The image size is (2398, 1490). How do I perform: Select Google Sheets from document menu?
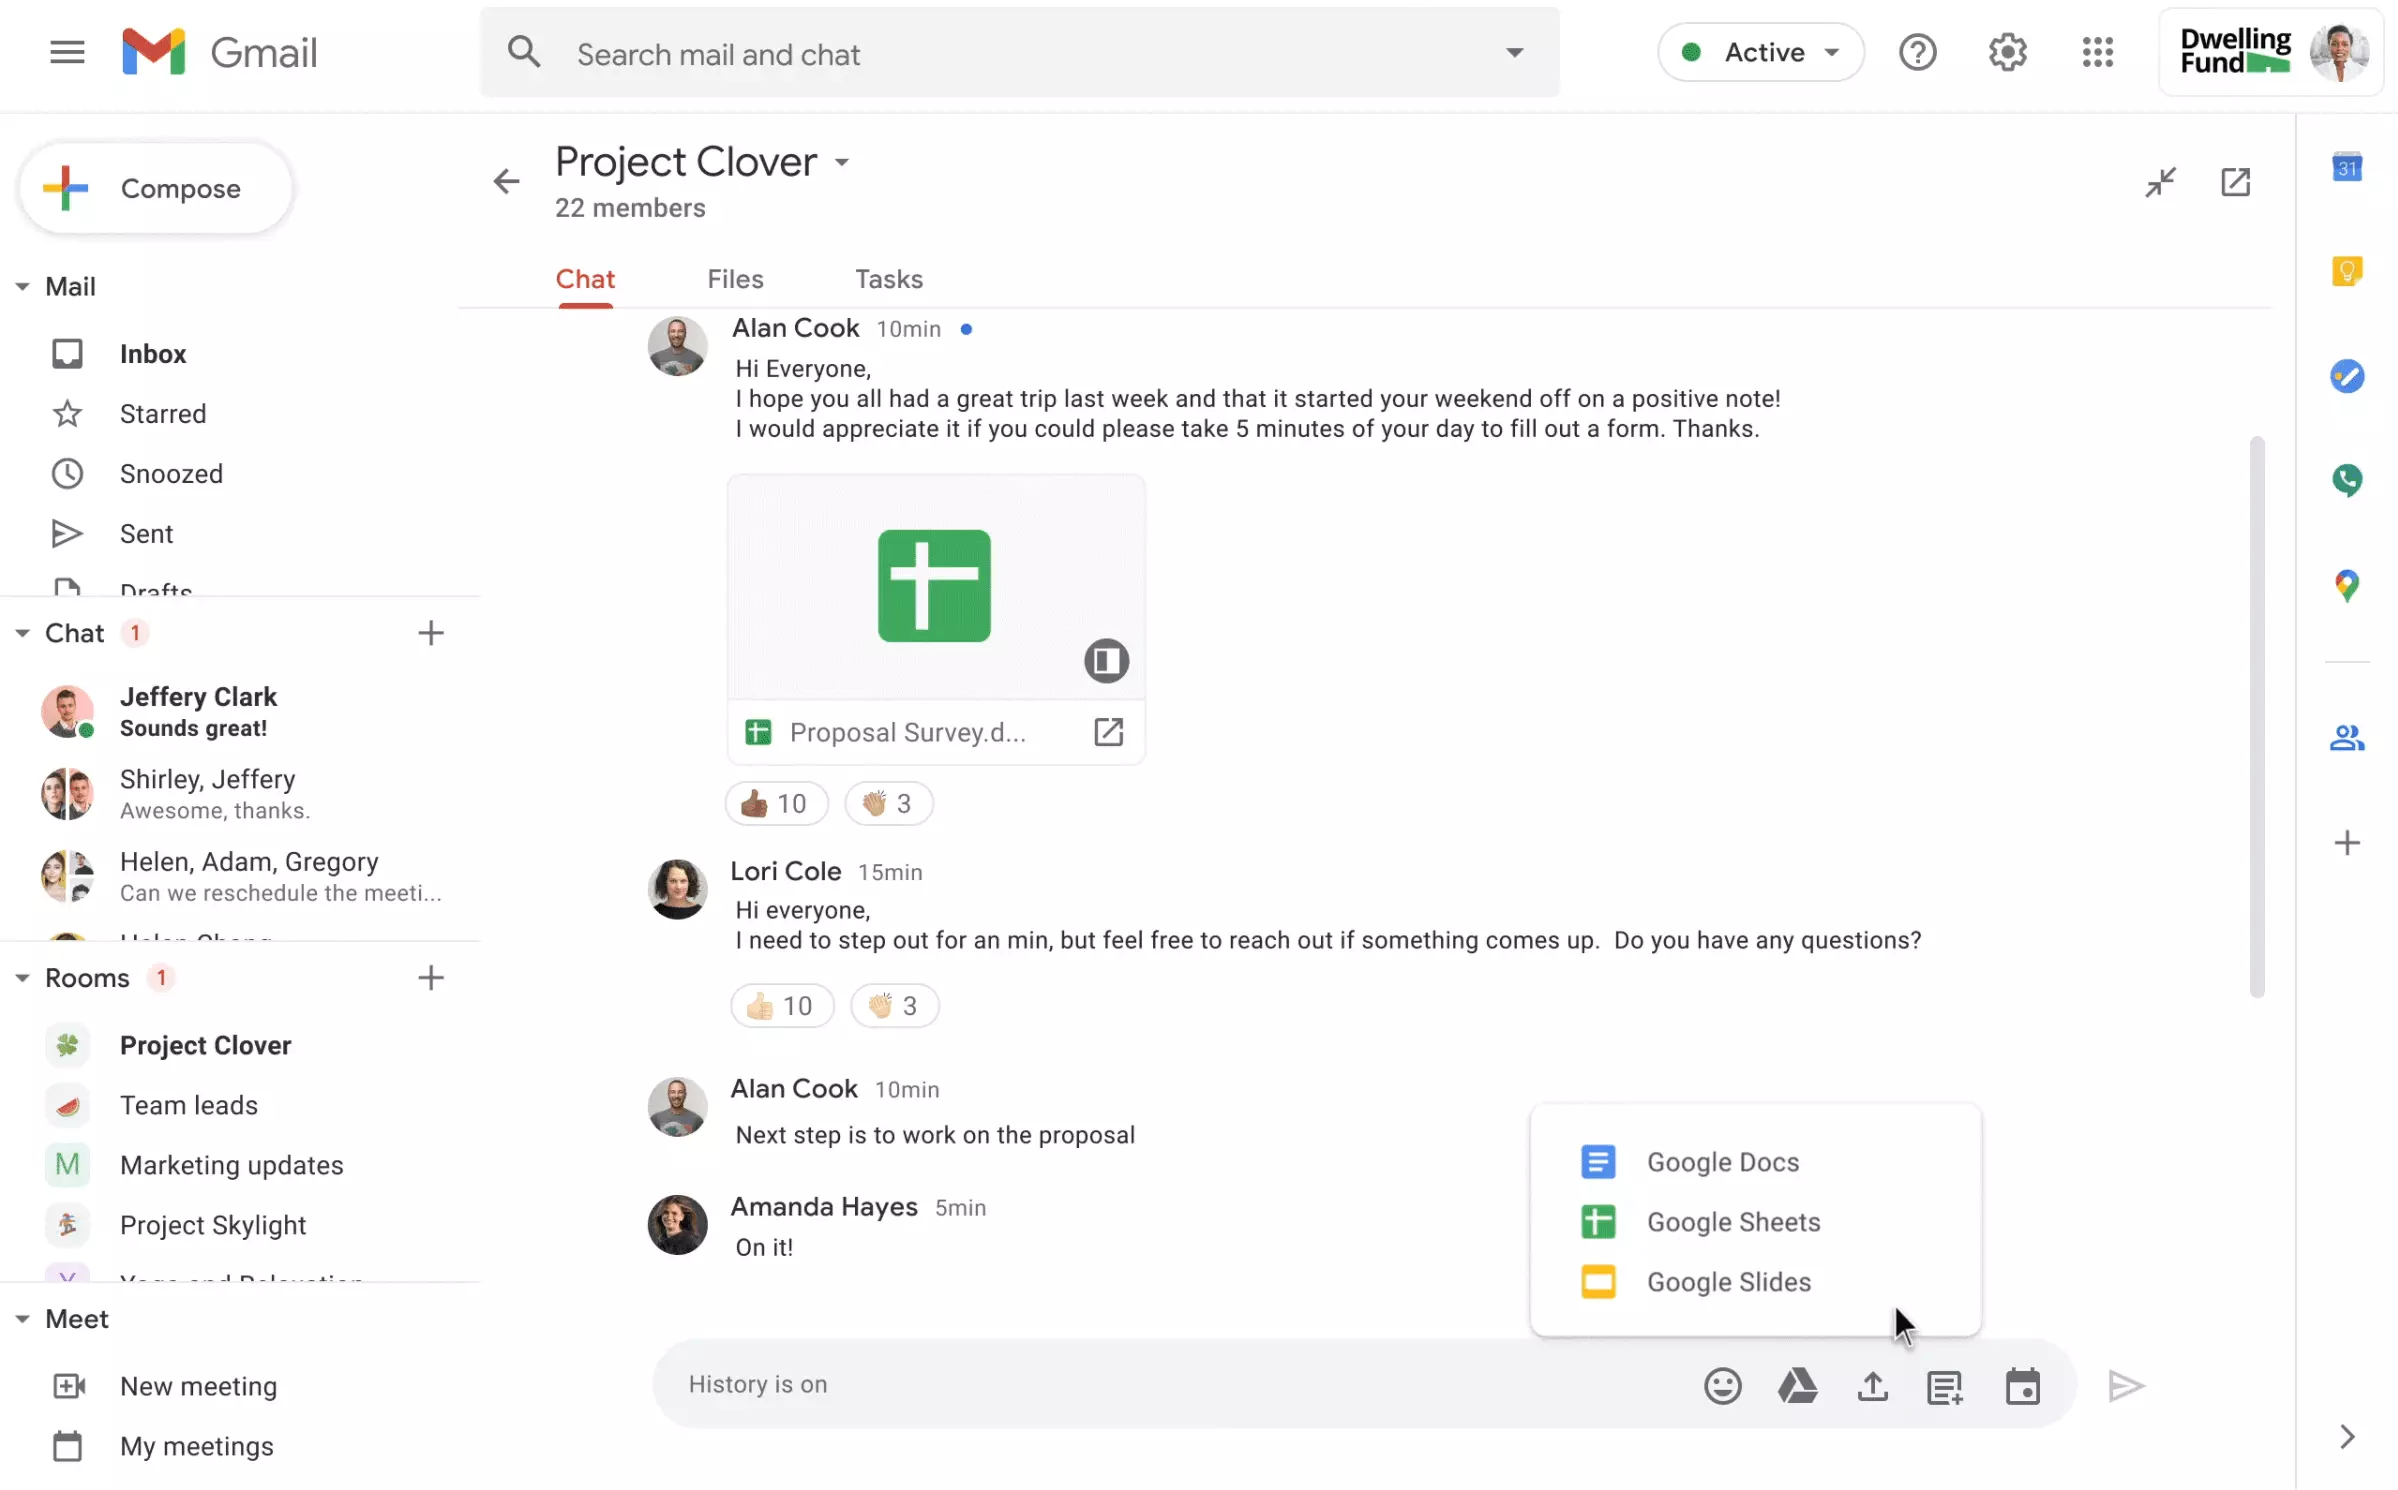pyautogui.click(x=1734, y=1220)
